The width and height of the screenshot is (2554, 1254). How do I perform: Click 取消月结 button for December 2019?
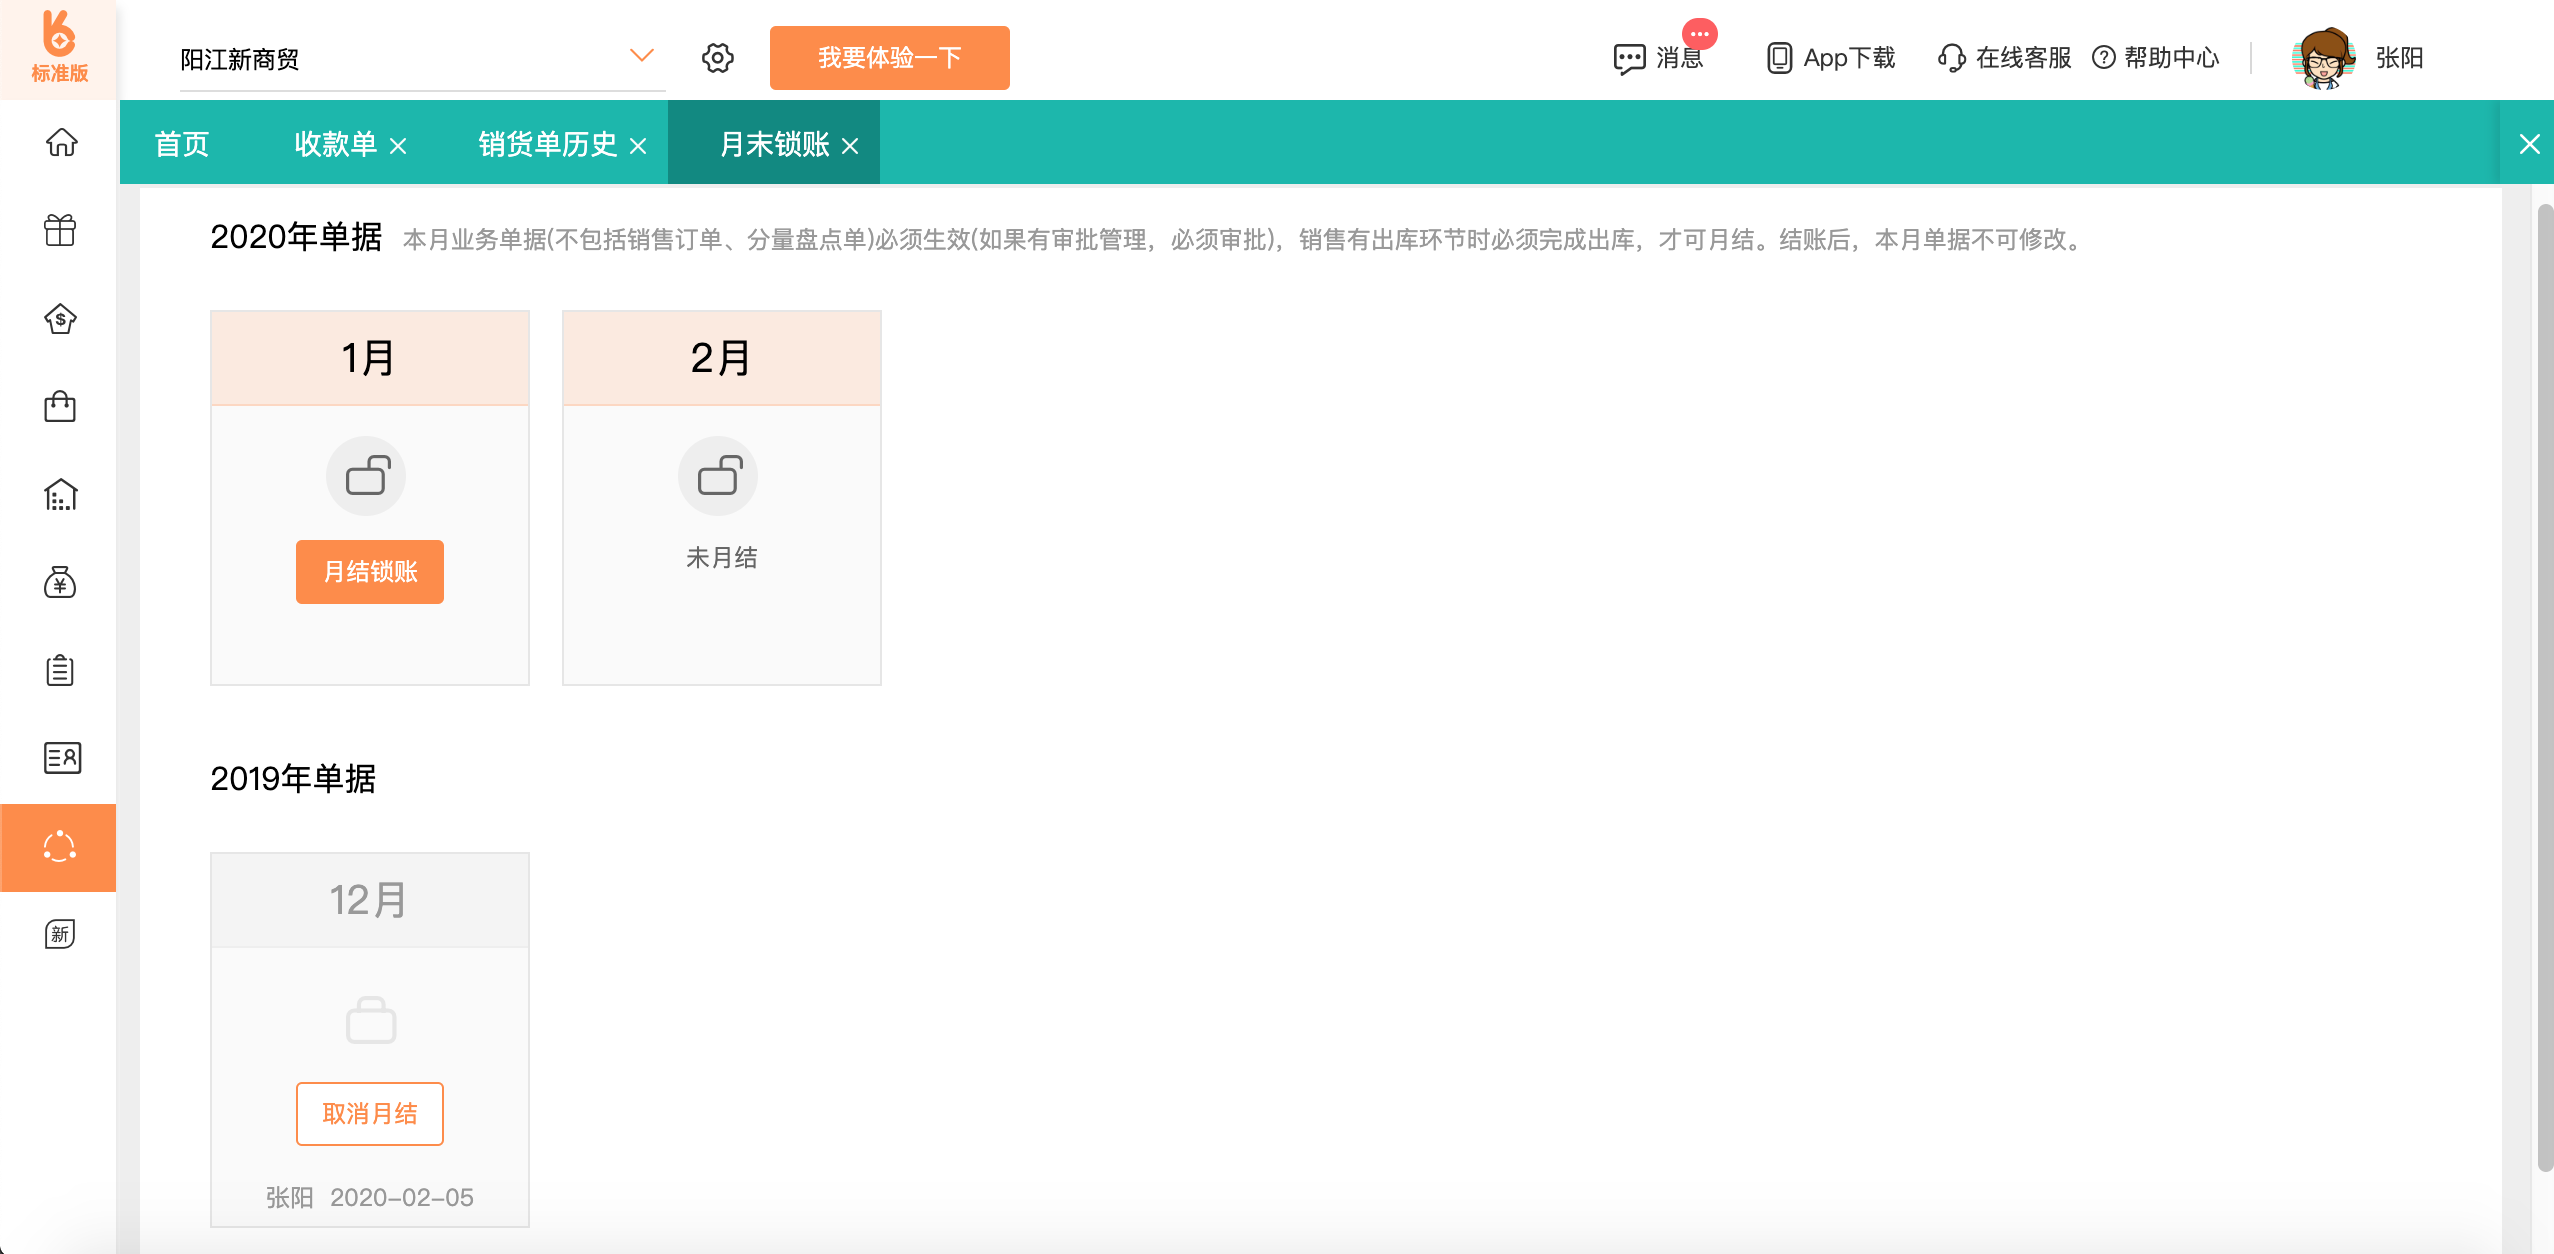[x=370, y=1114]
